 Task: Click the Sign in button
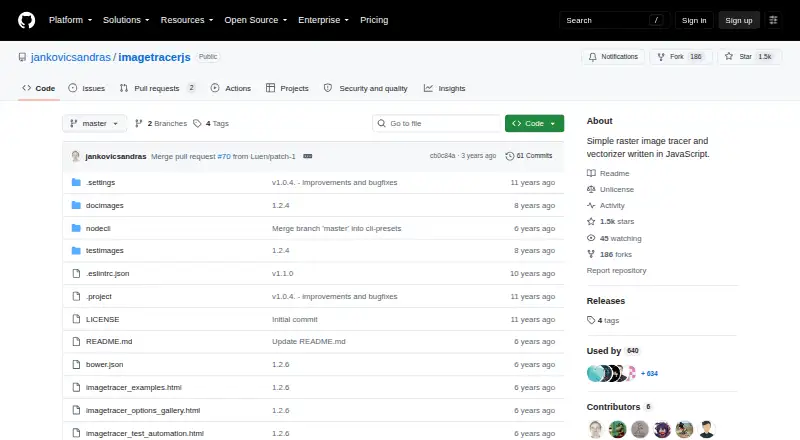click(694, 20)
